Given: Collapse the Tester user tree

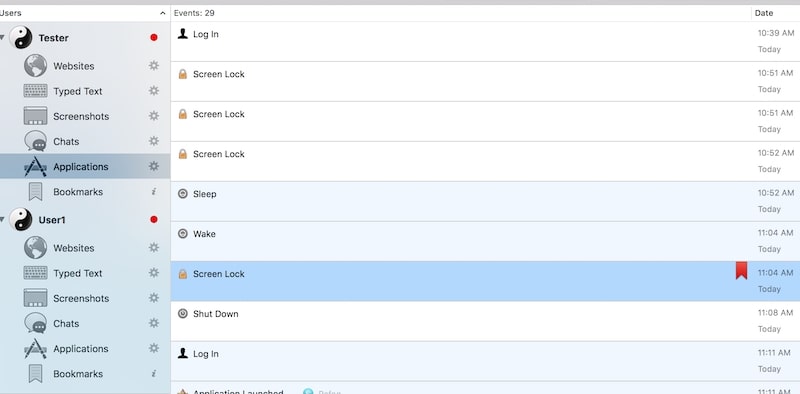Looking at the screenshot, I should (x=3, y=37).
